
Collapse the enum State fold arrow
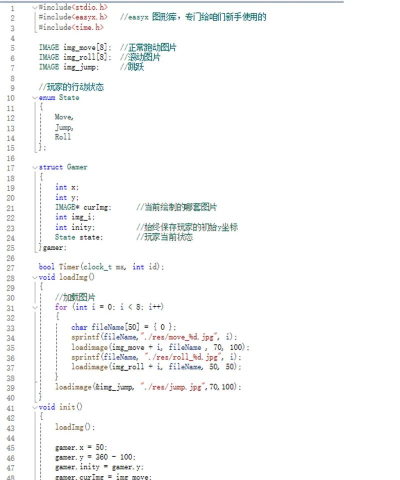click(35, 98)
